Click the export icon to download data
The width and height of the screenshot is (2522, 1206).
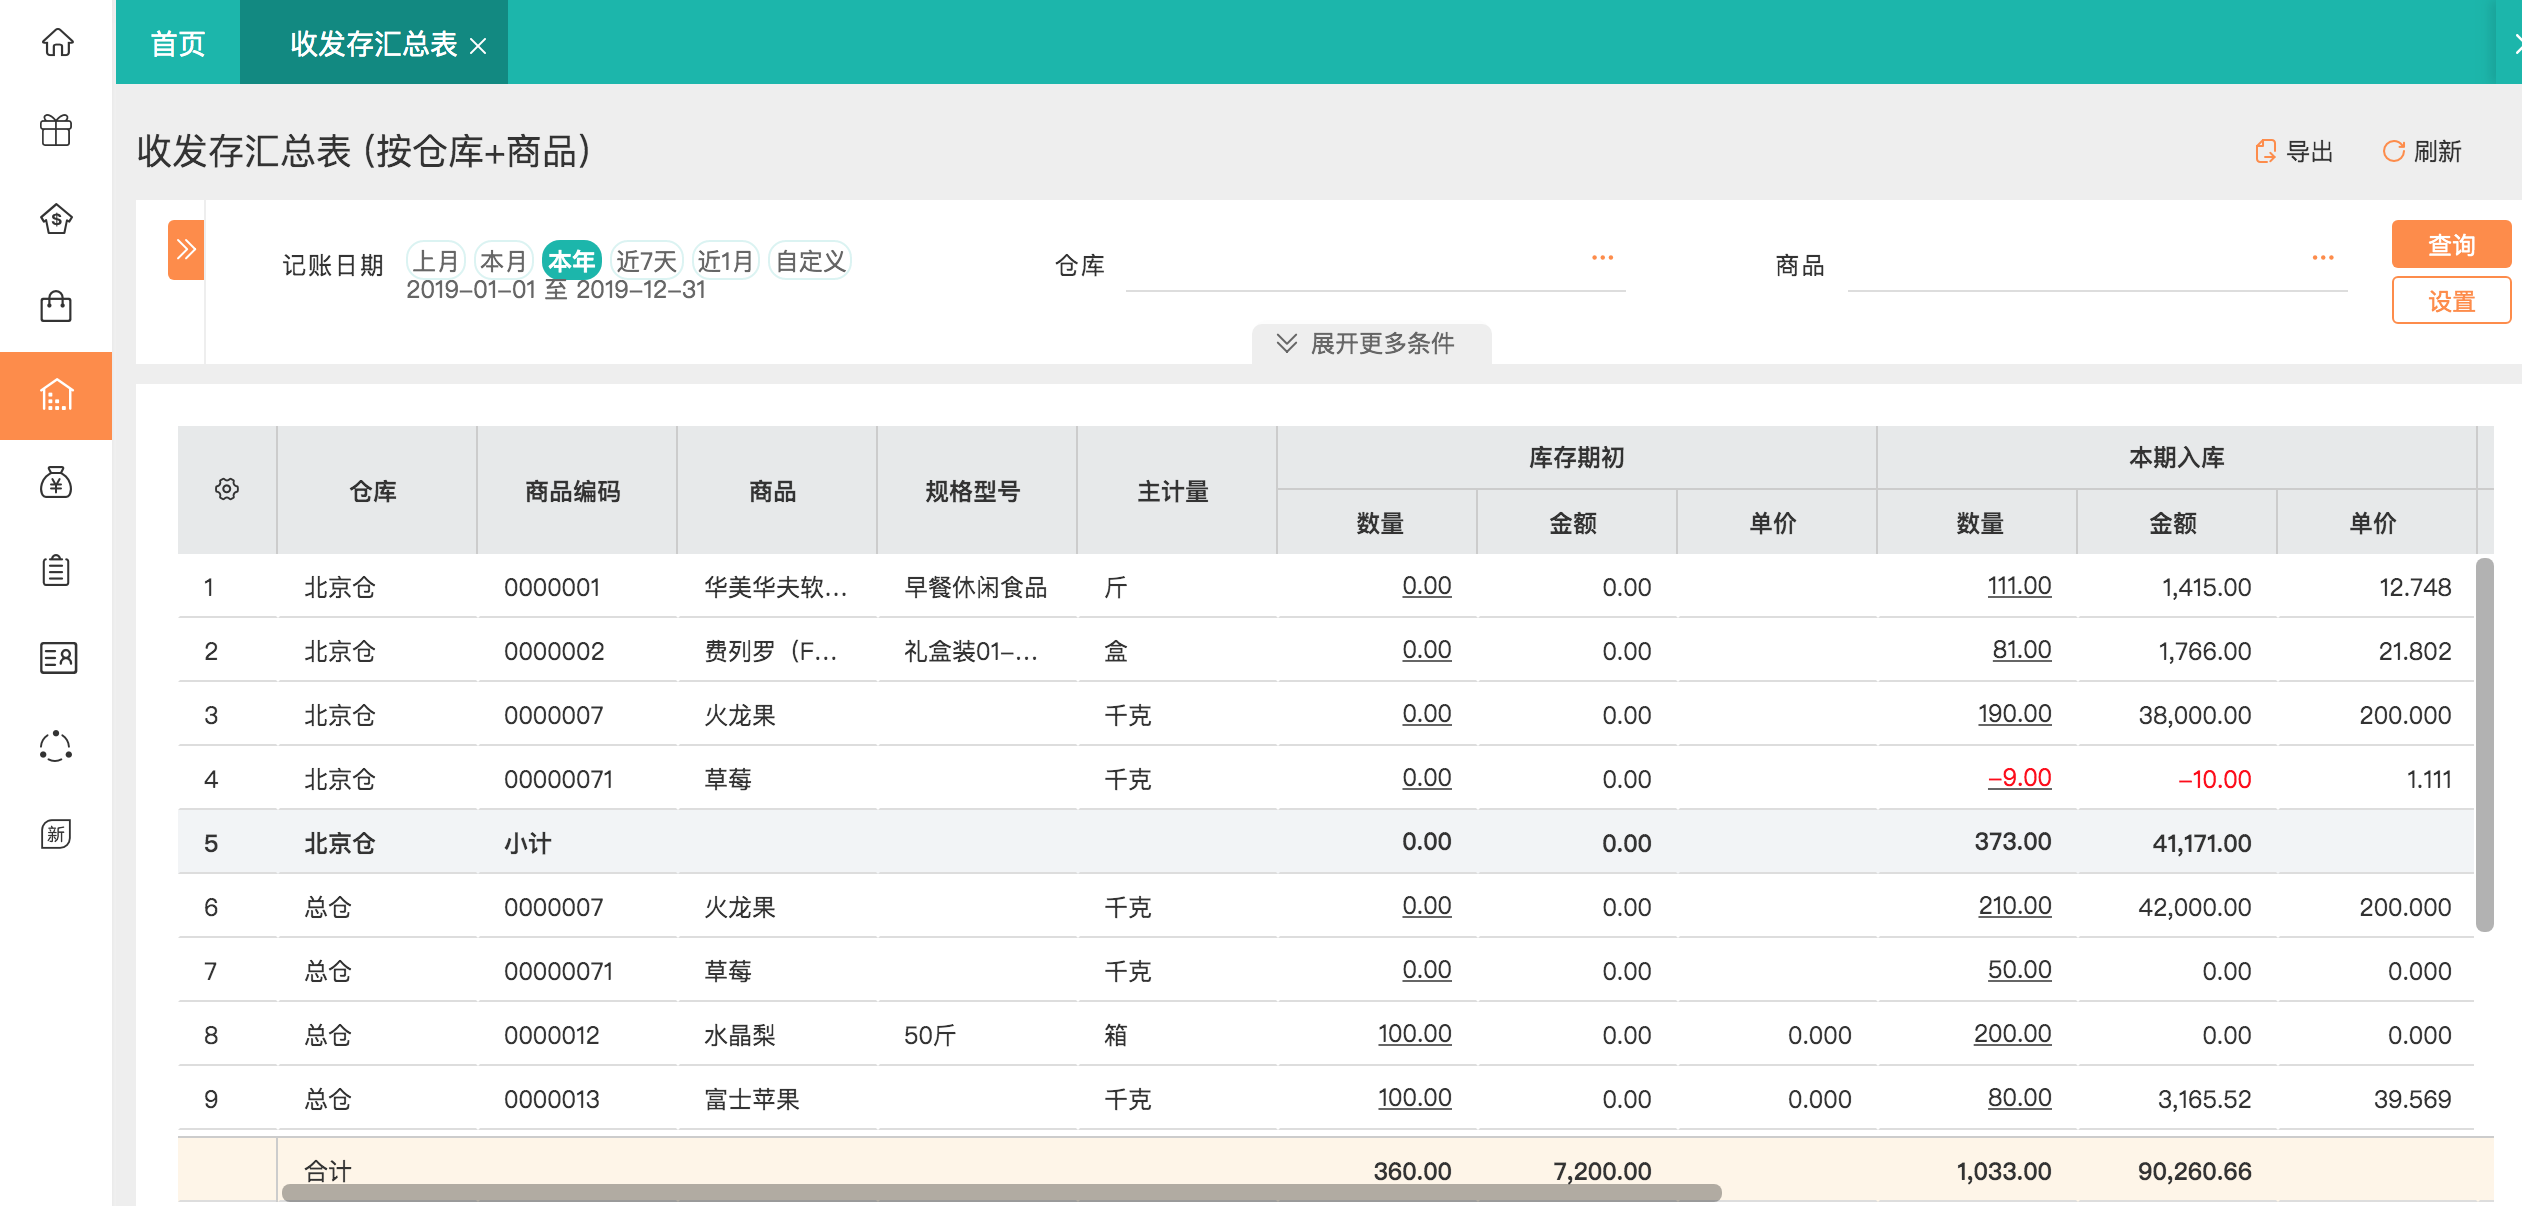[2265, 153]
